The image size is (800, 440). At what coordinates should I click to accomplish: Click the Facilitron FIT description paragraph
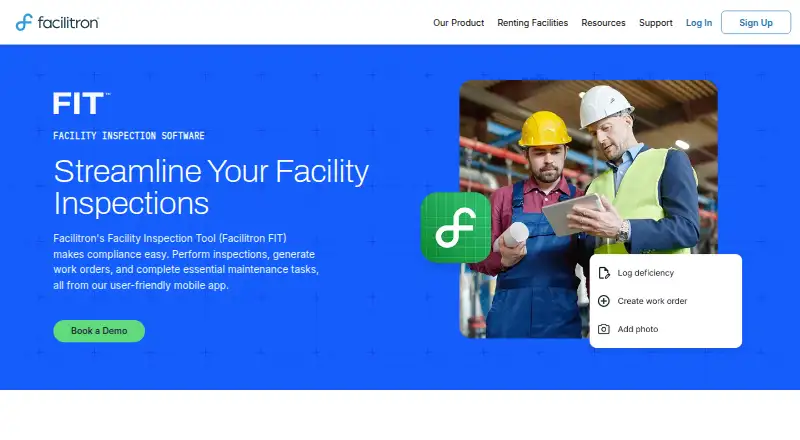coord(186,262)
